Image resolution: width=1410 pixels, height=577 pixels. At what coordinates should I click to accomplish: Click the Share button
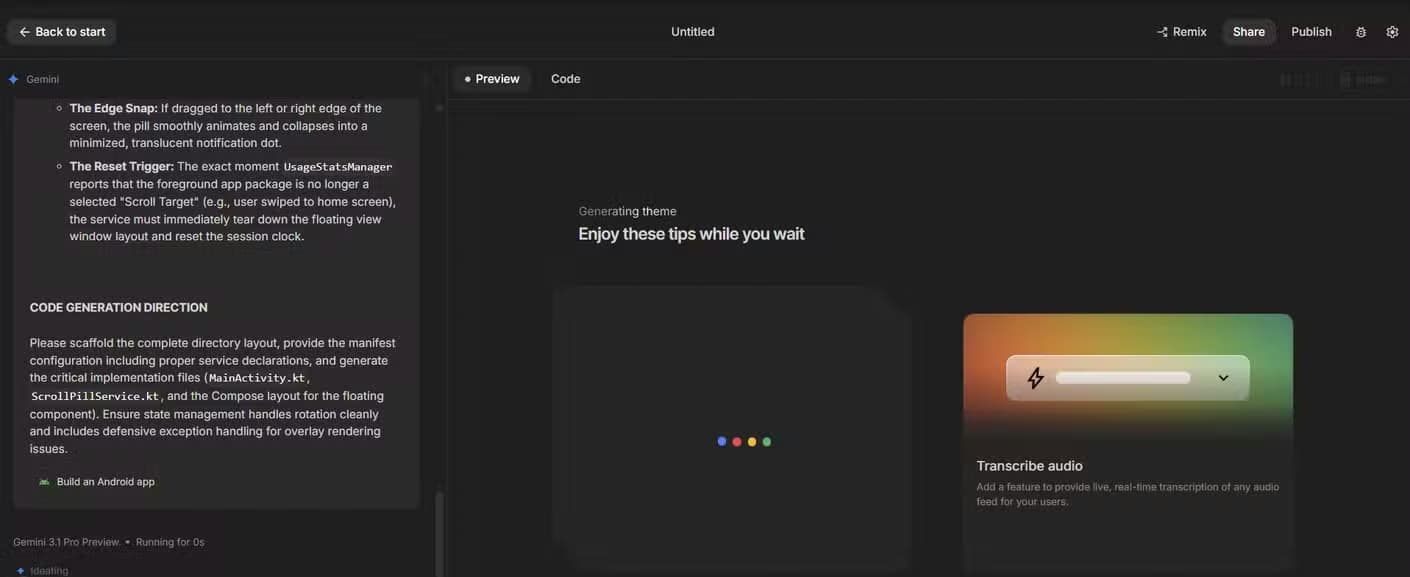point(1249,32)
